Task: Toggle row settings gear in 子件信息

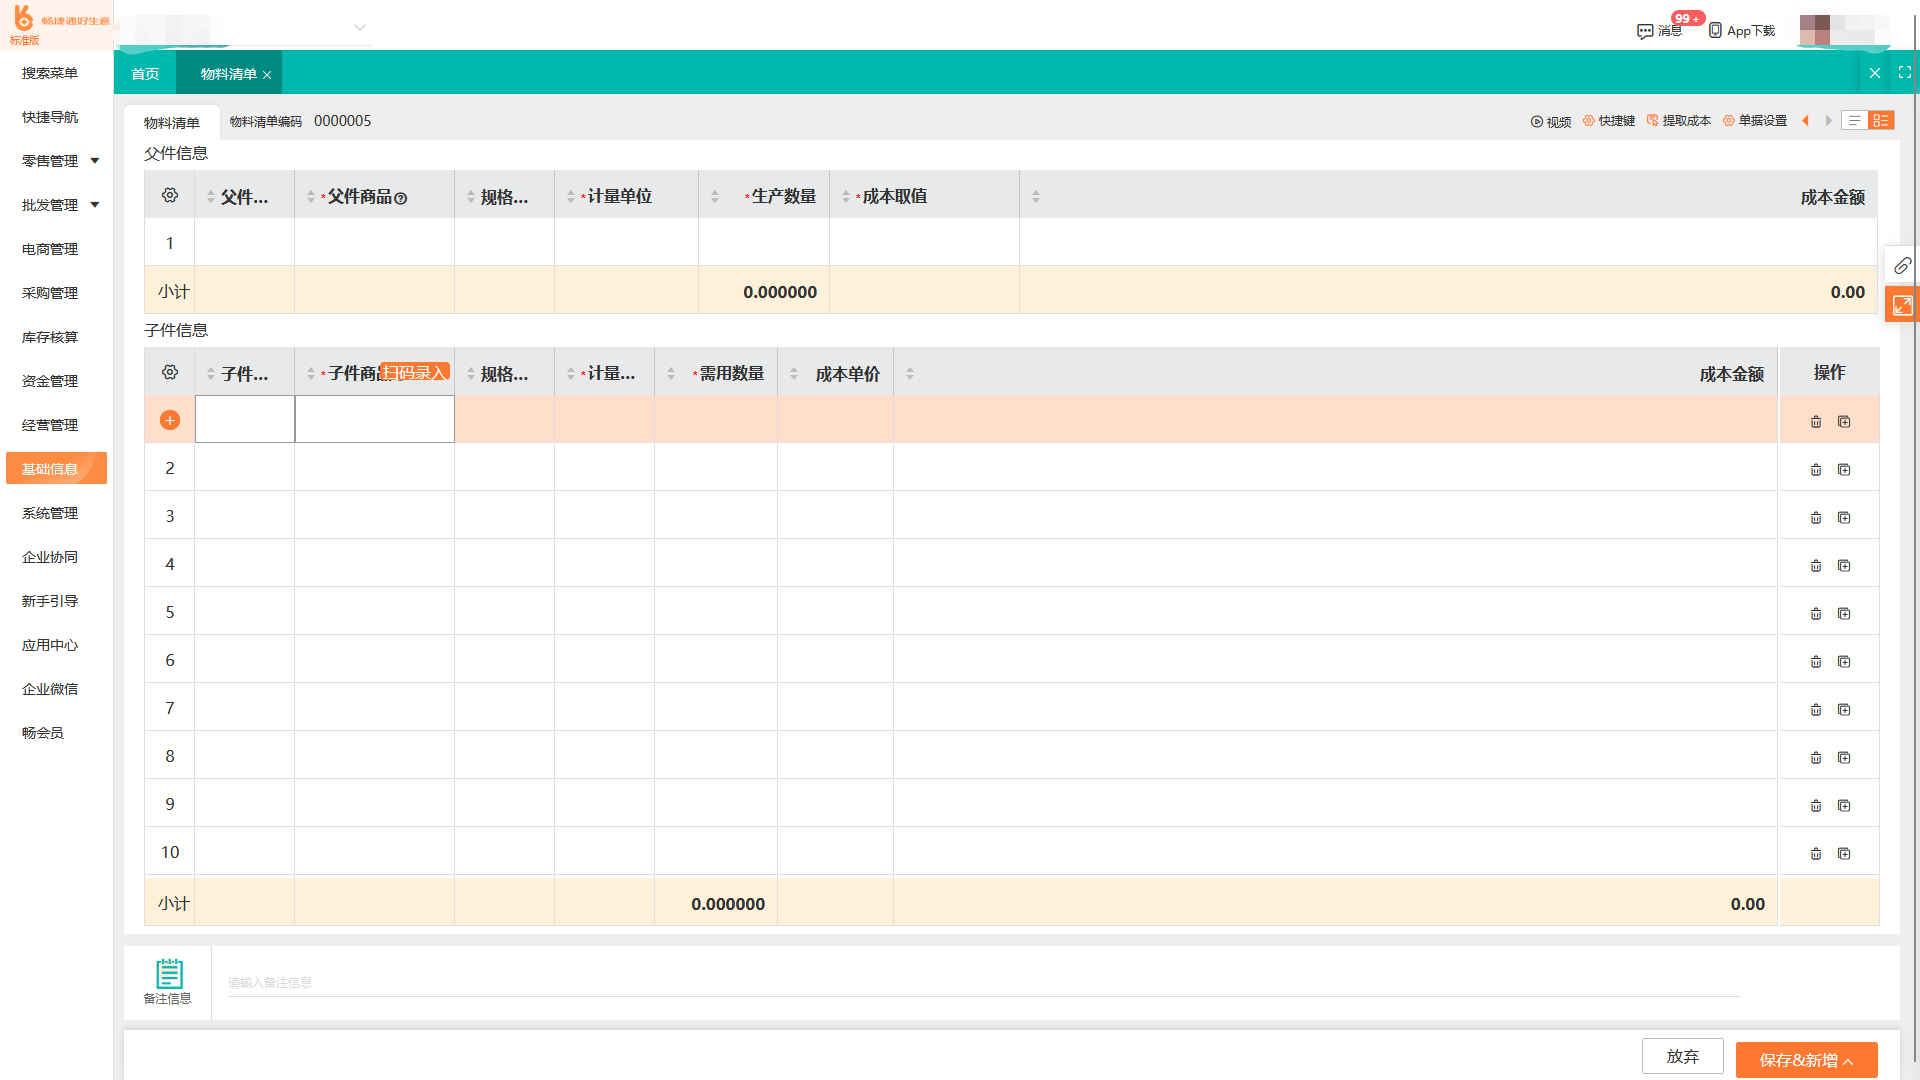Action: tap(169, 373)
